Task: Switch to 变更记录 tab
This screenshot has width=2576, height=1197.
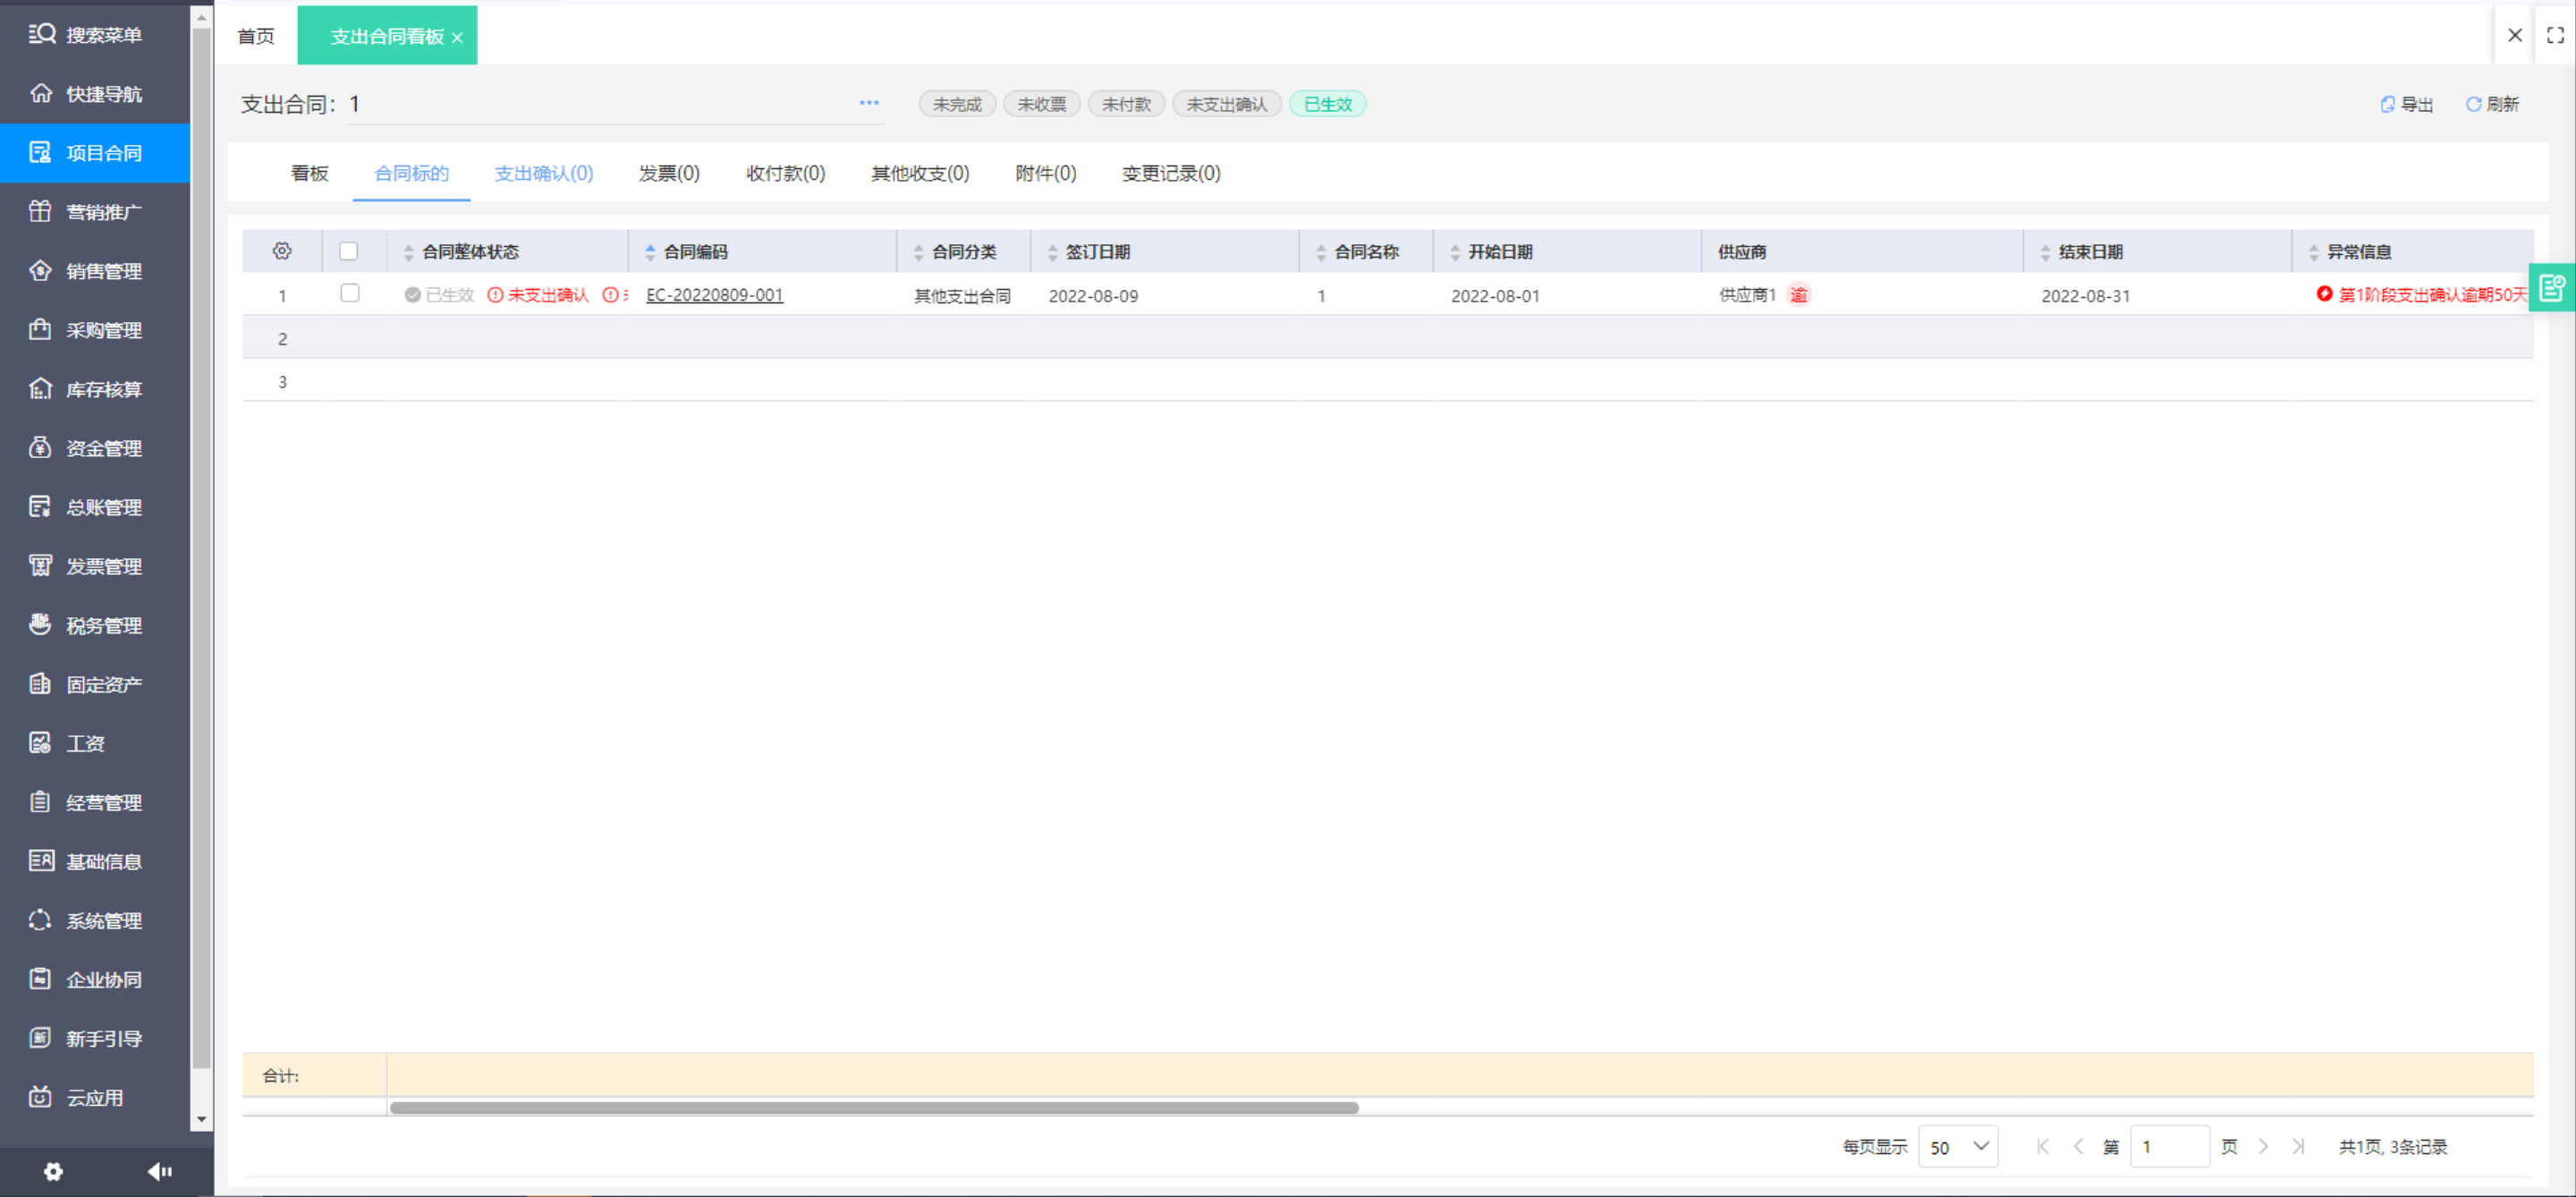Action: pos(1172,173)
